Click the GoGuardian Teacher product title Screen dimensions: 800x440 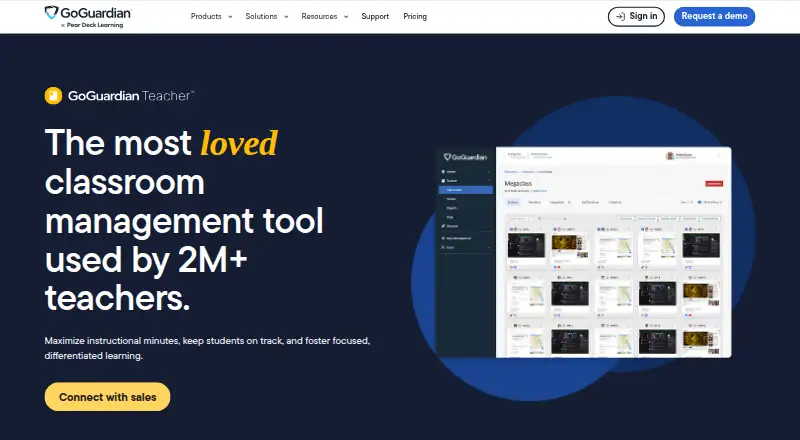(x=131, y=95)
